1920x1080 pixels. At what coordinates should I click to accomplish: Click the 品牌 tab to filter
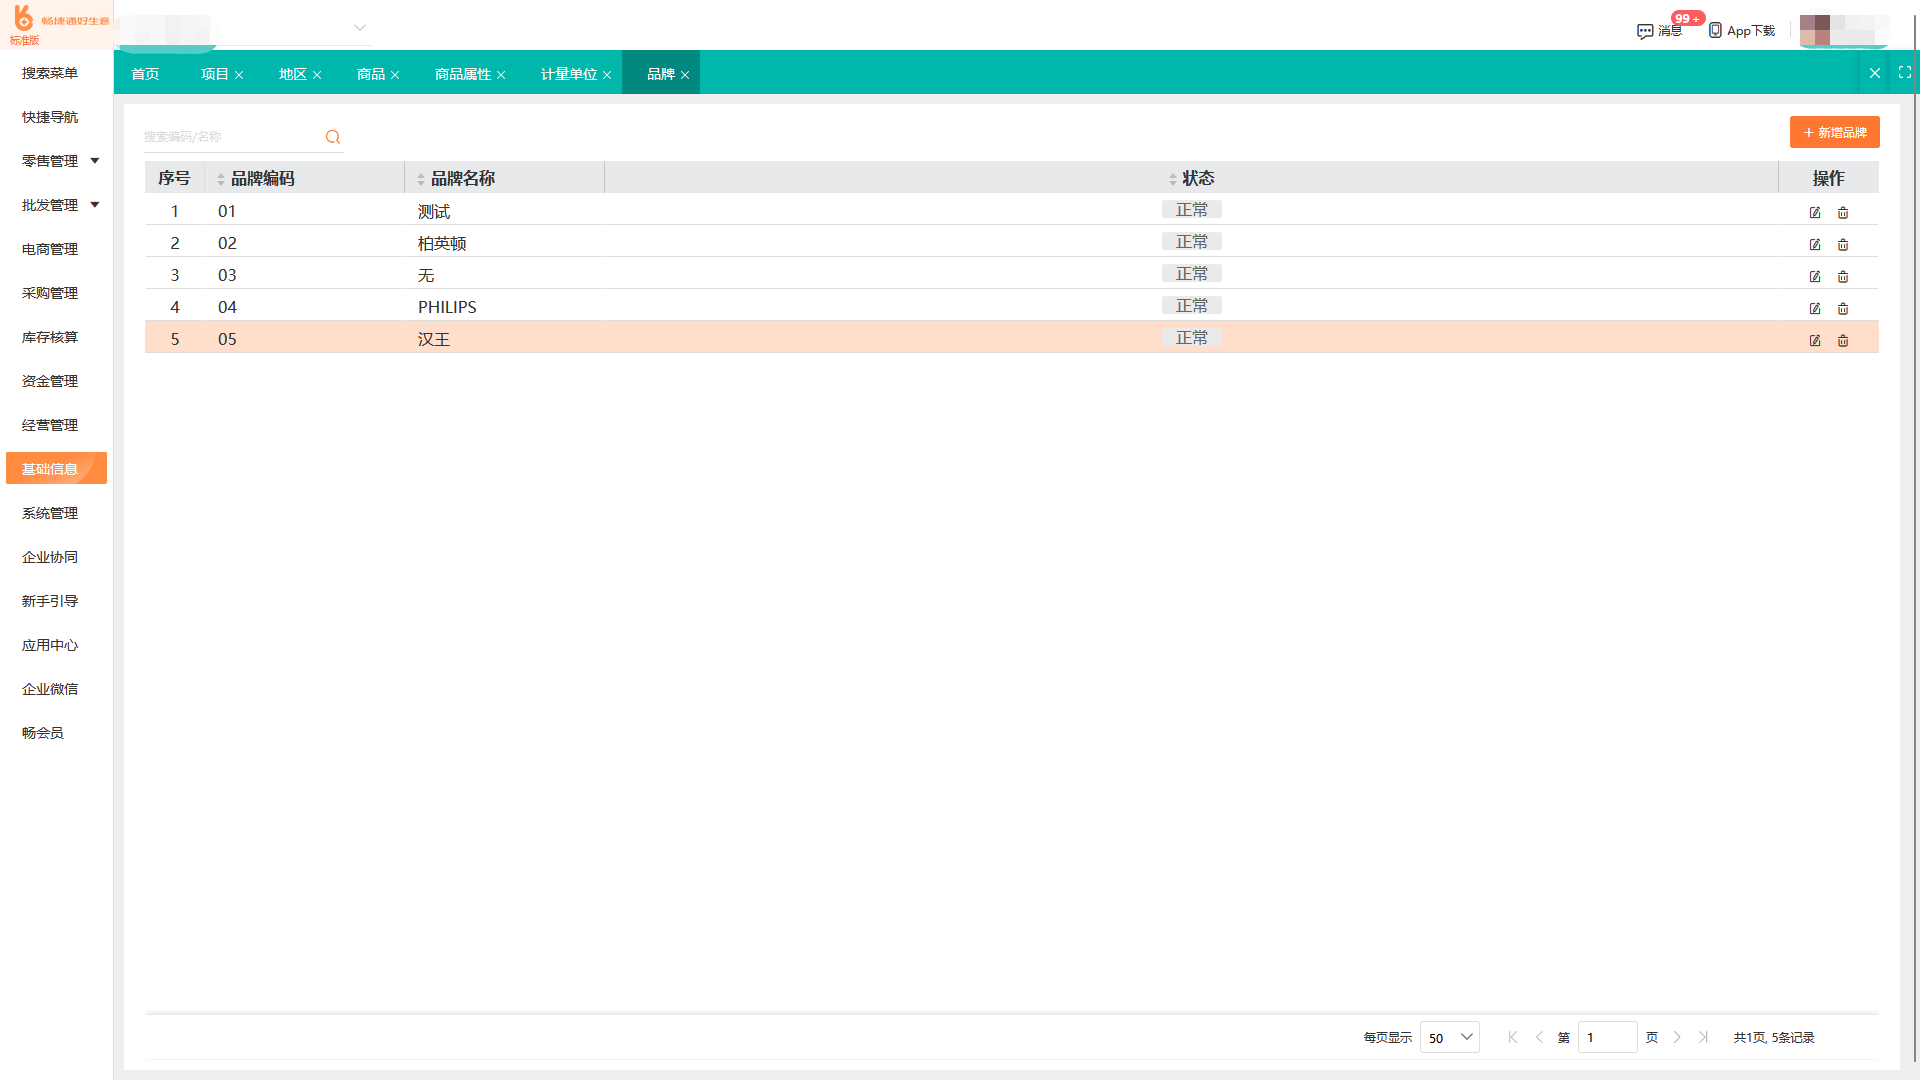[661, 73]
